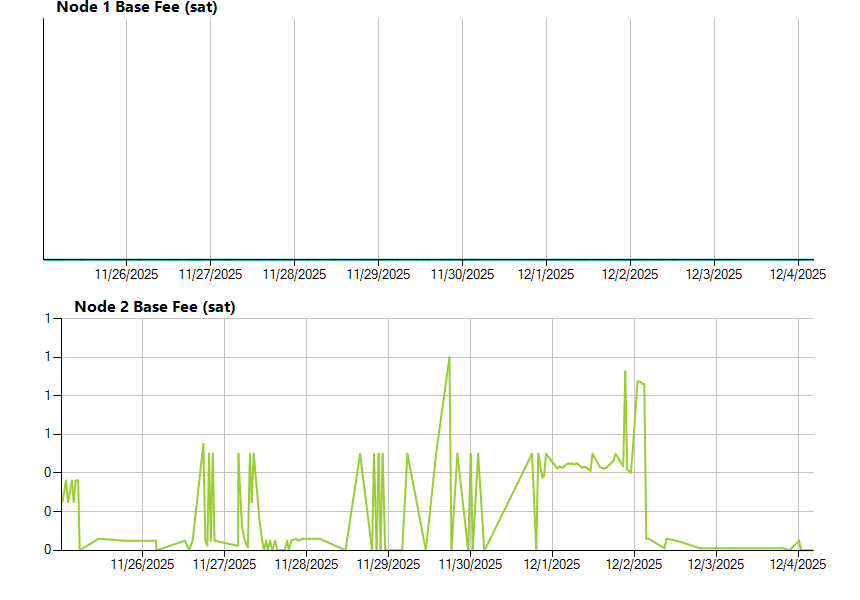Click the bottom Node 2 y-axis zero label

[46, 549]
